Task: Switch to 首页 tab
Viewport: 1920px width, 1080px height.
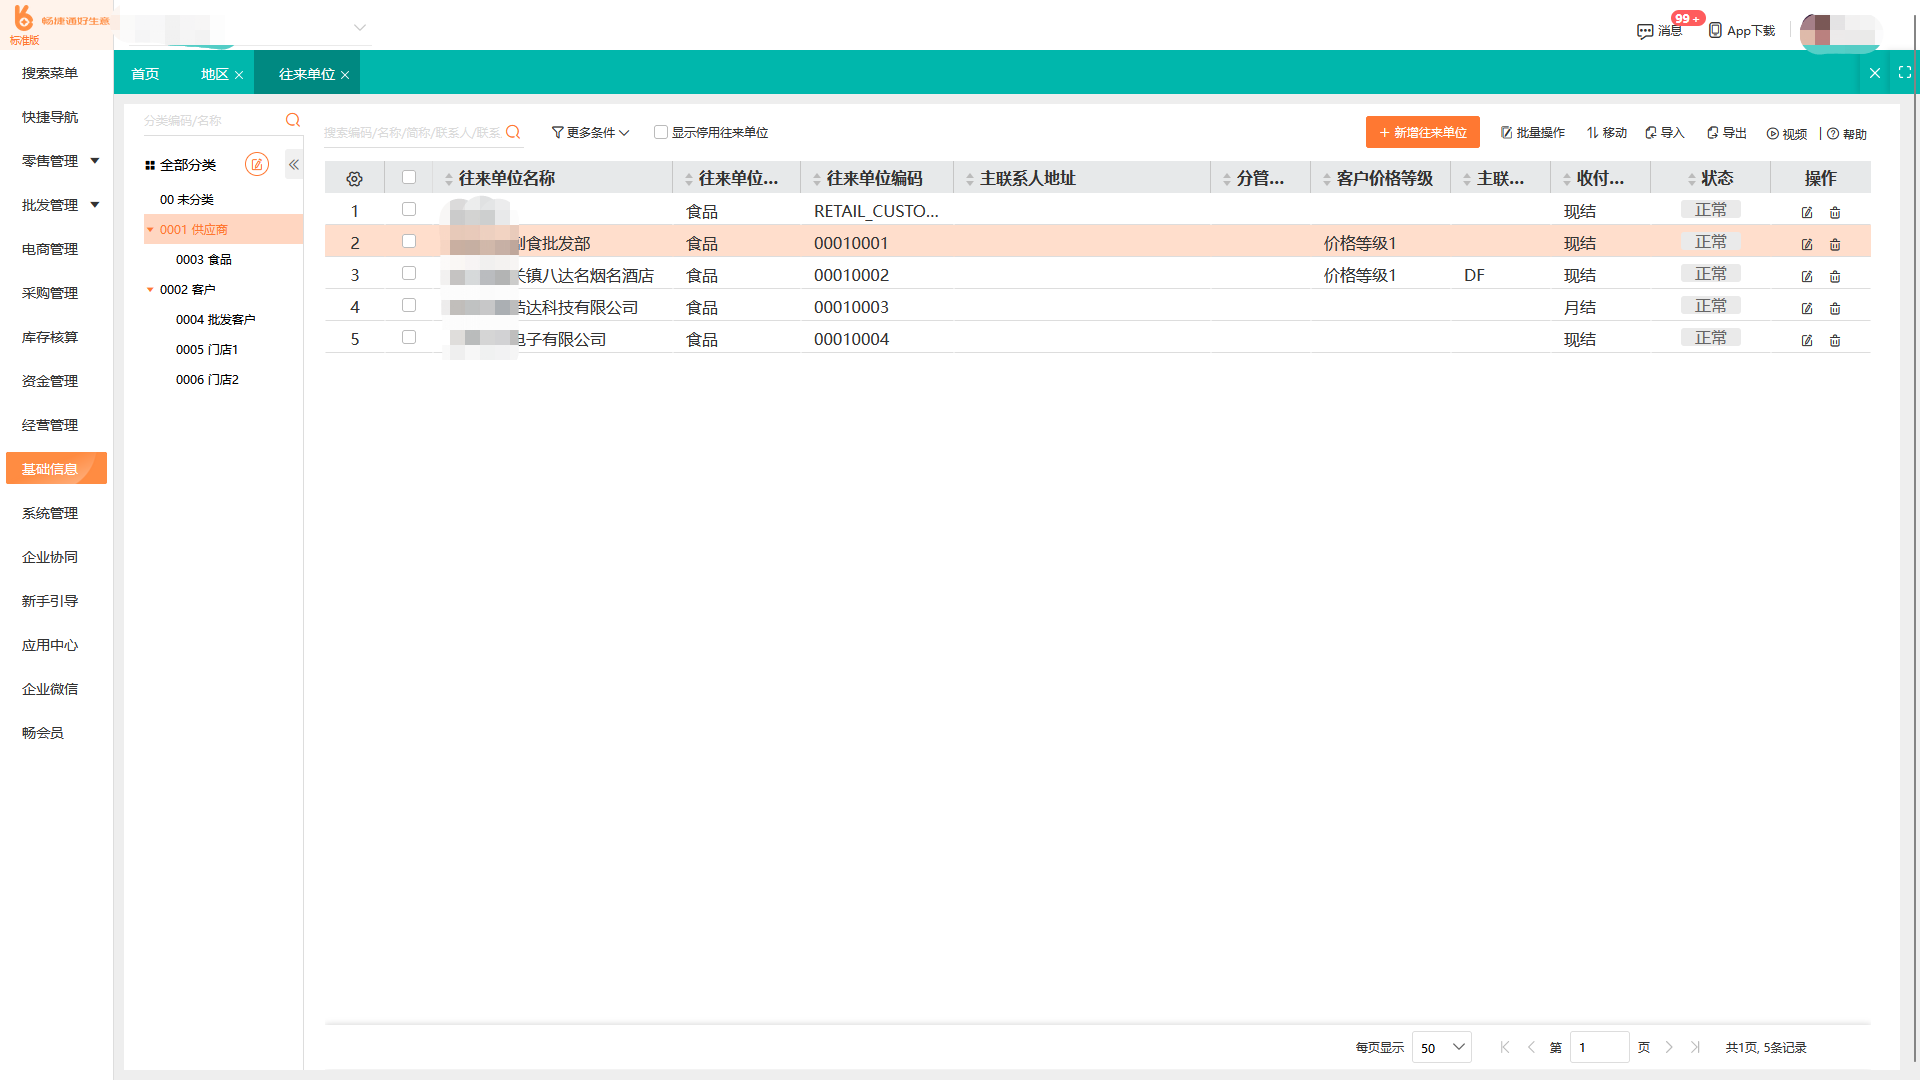Action: coord(145,73)
